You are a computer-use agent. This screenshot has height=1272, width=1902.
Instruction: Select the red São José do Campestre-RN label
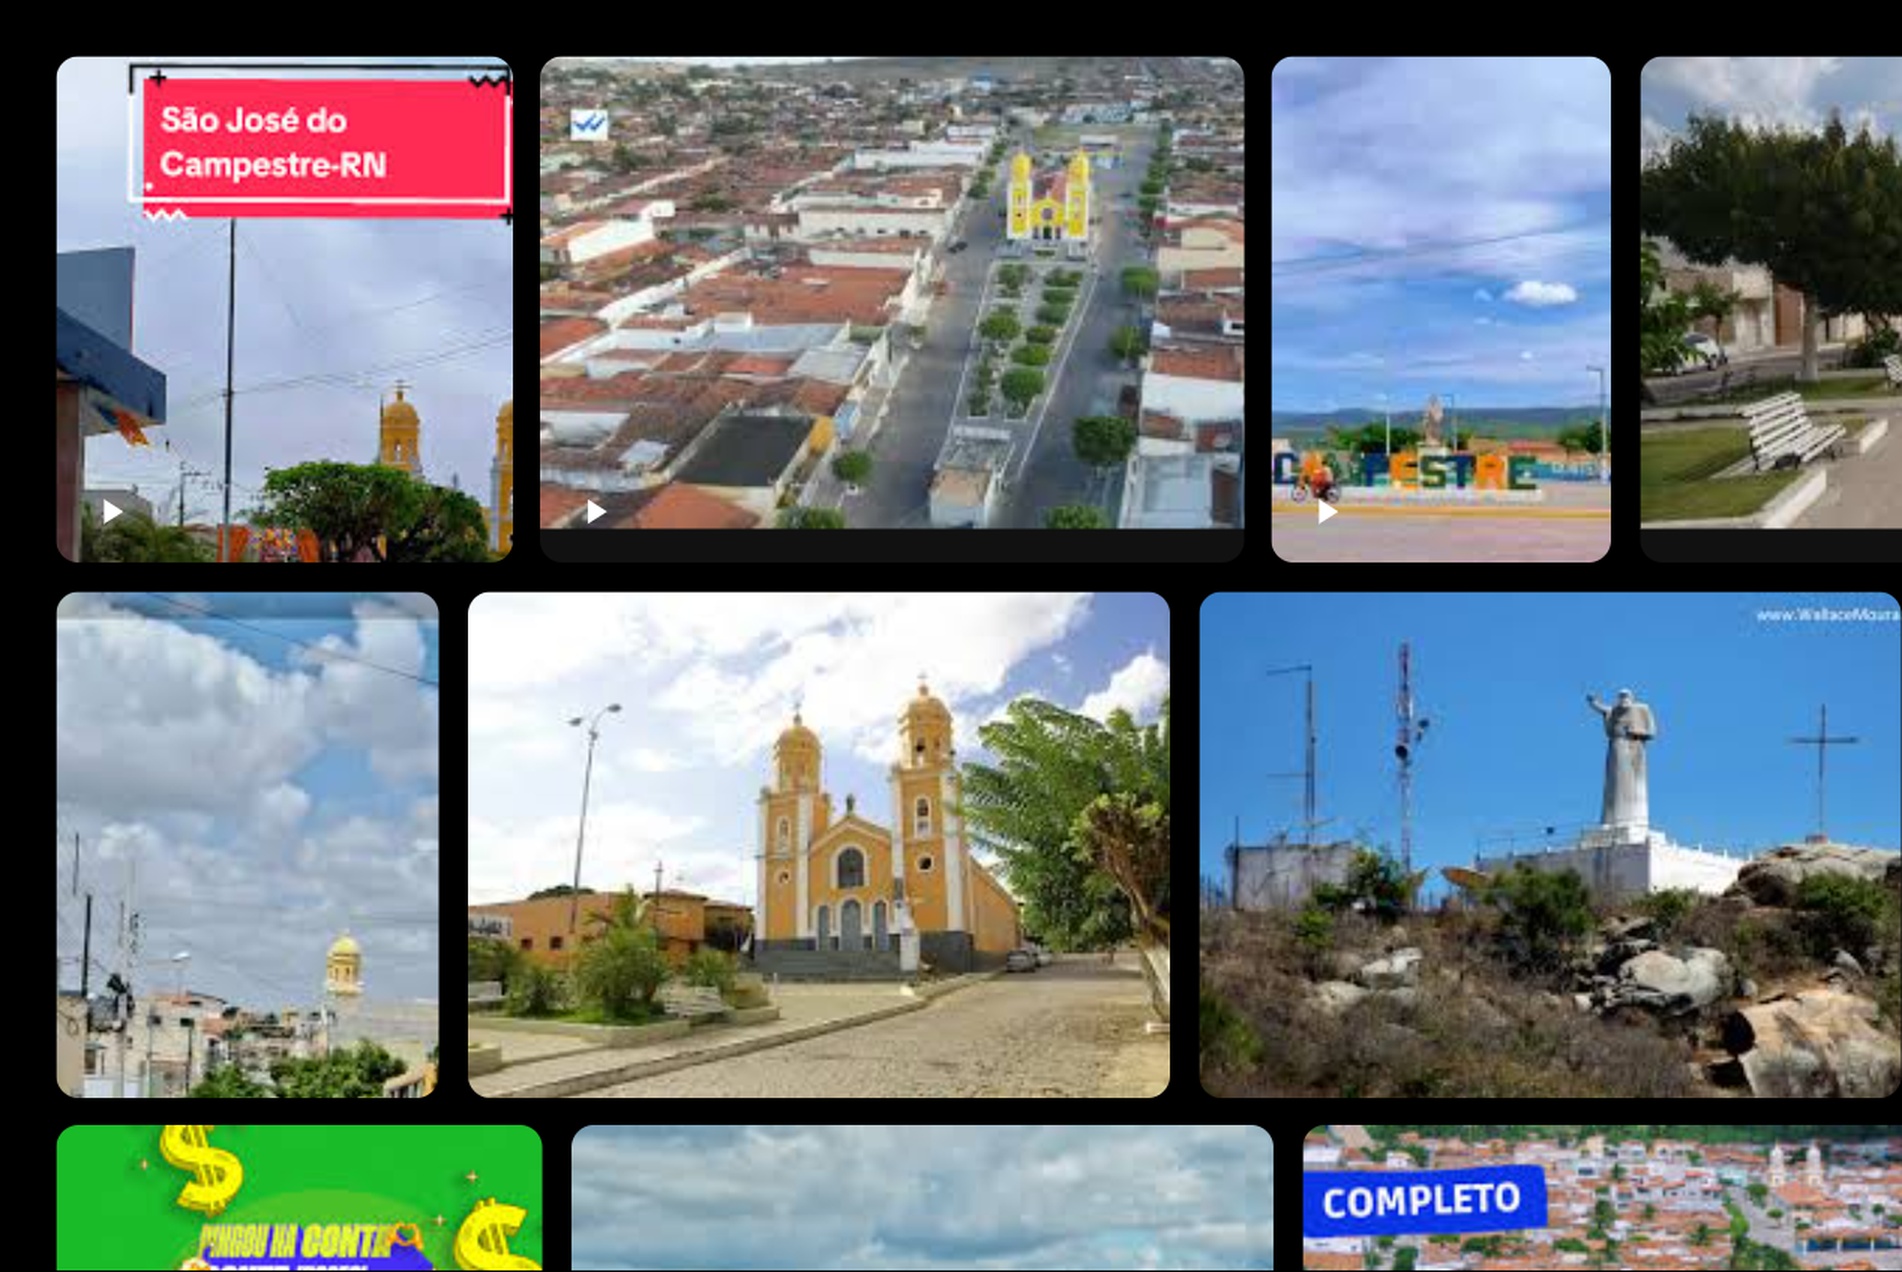click(x=325, y=143)
